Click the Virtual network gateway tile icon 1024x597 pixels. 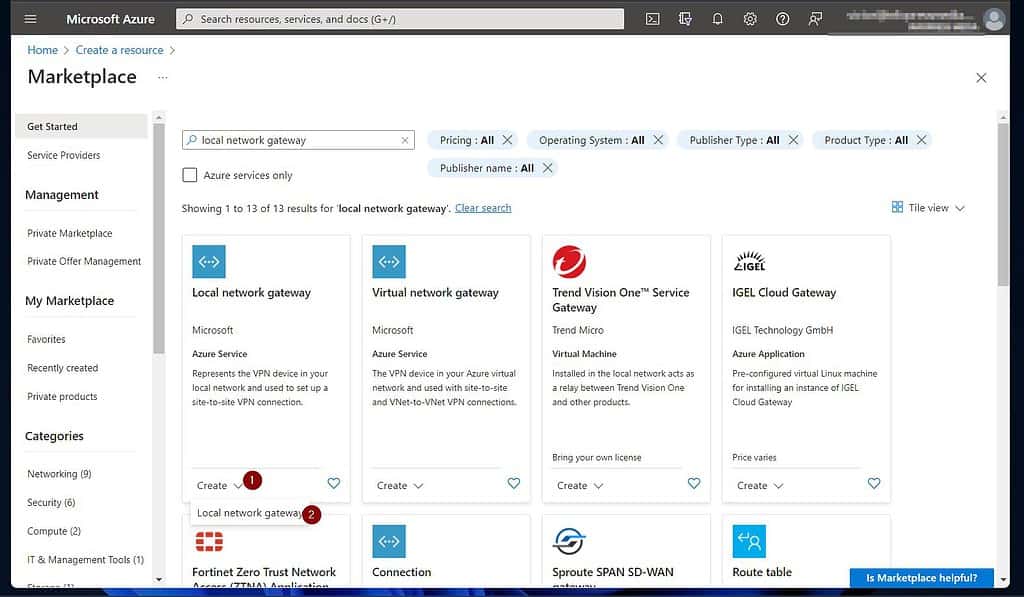[x=389, y=261]
